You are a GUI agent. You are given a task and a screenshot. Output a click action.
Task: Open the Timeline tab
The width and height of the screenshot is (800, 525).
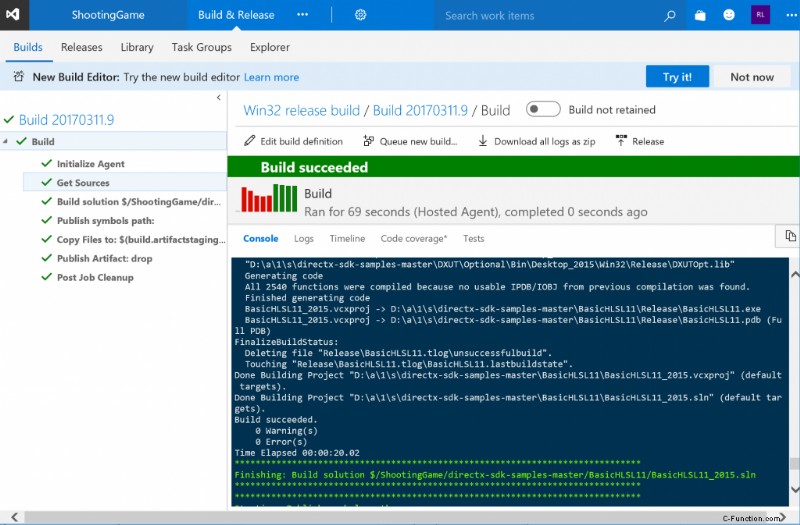tap(347, 239)
